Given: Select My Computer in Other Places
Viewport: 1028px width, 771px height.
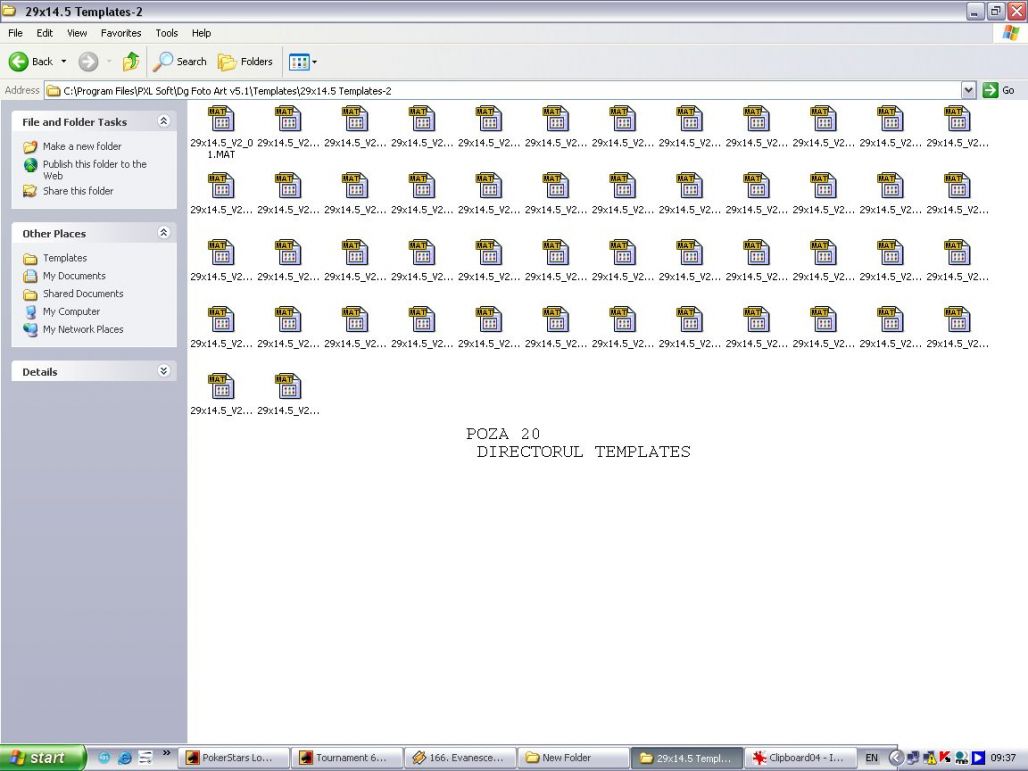Looking at the screenshot, I should [x=71, y=312].
